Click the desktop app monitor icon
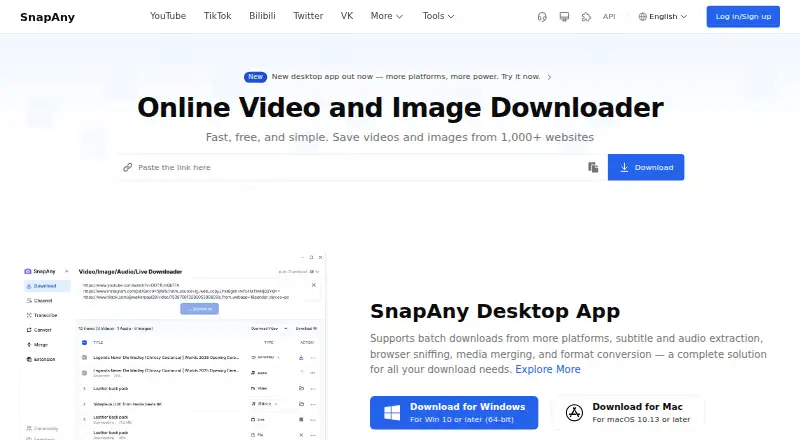 point(564,17)
